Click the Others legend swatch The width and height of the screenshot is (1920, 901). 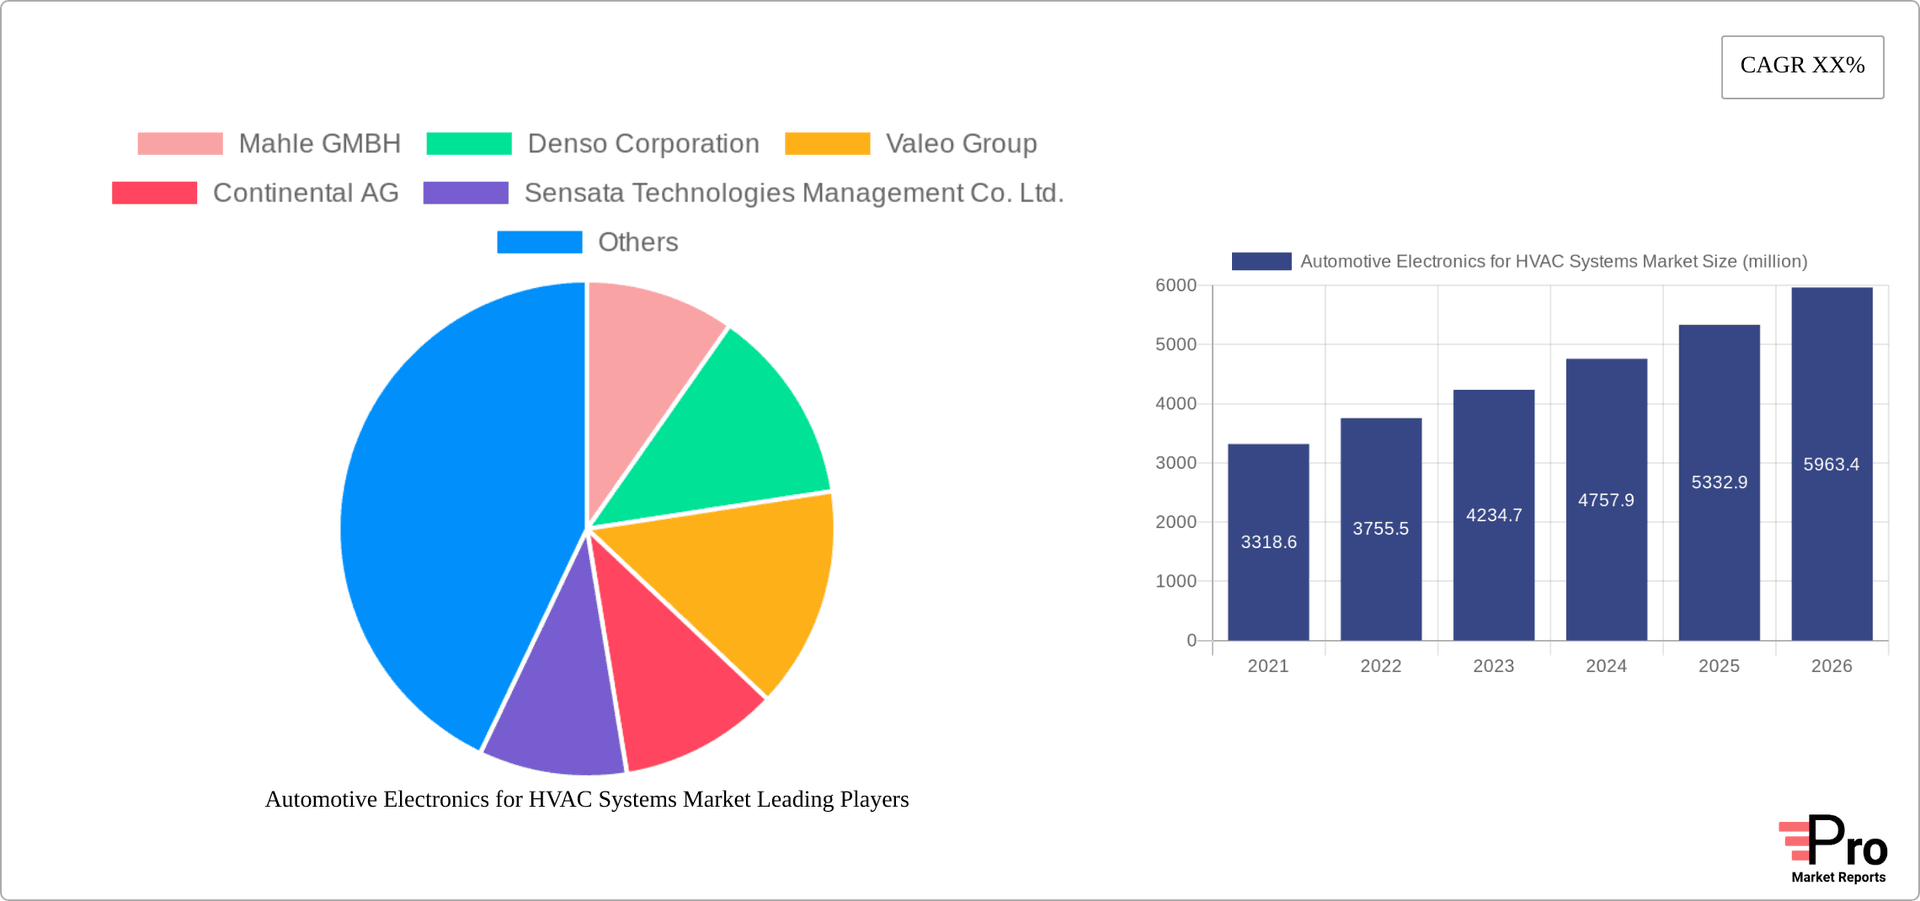540,241
